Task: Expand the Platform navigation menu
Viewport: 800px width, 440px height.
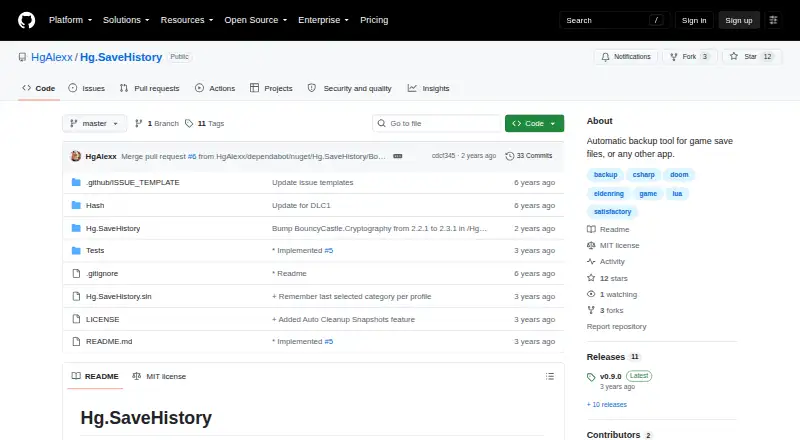Action: [x=70, y=20]
